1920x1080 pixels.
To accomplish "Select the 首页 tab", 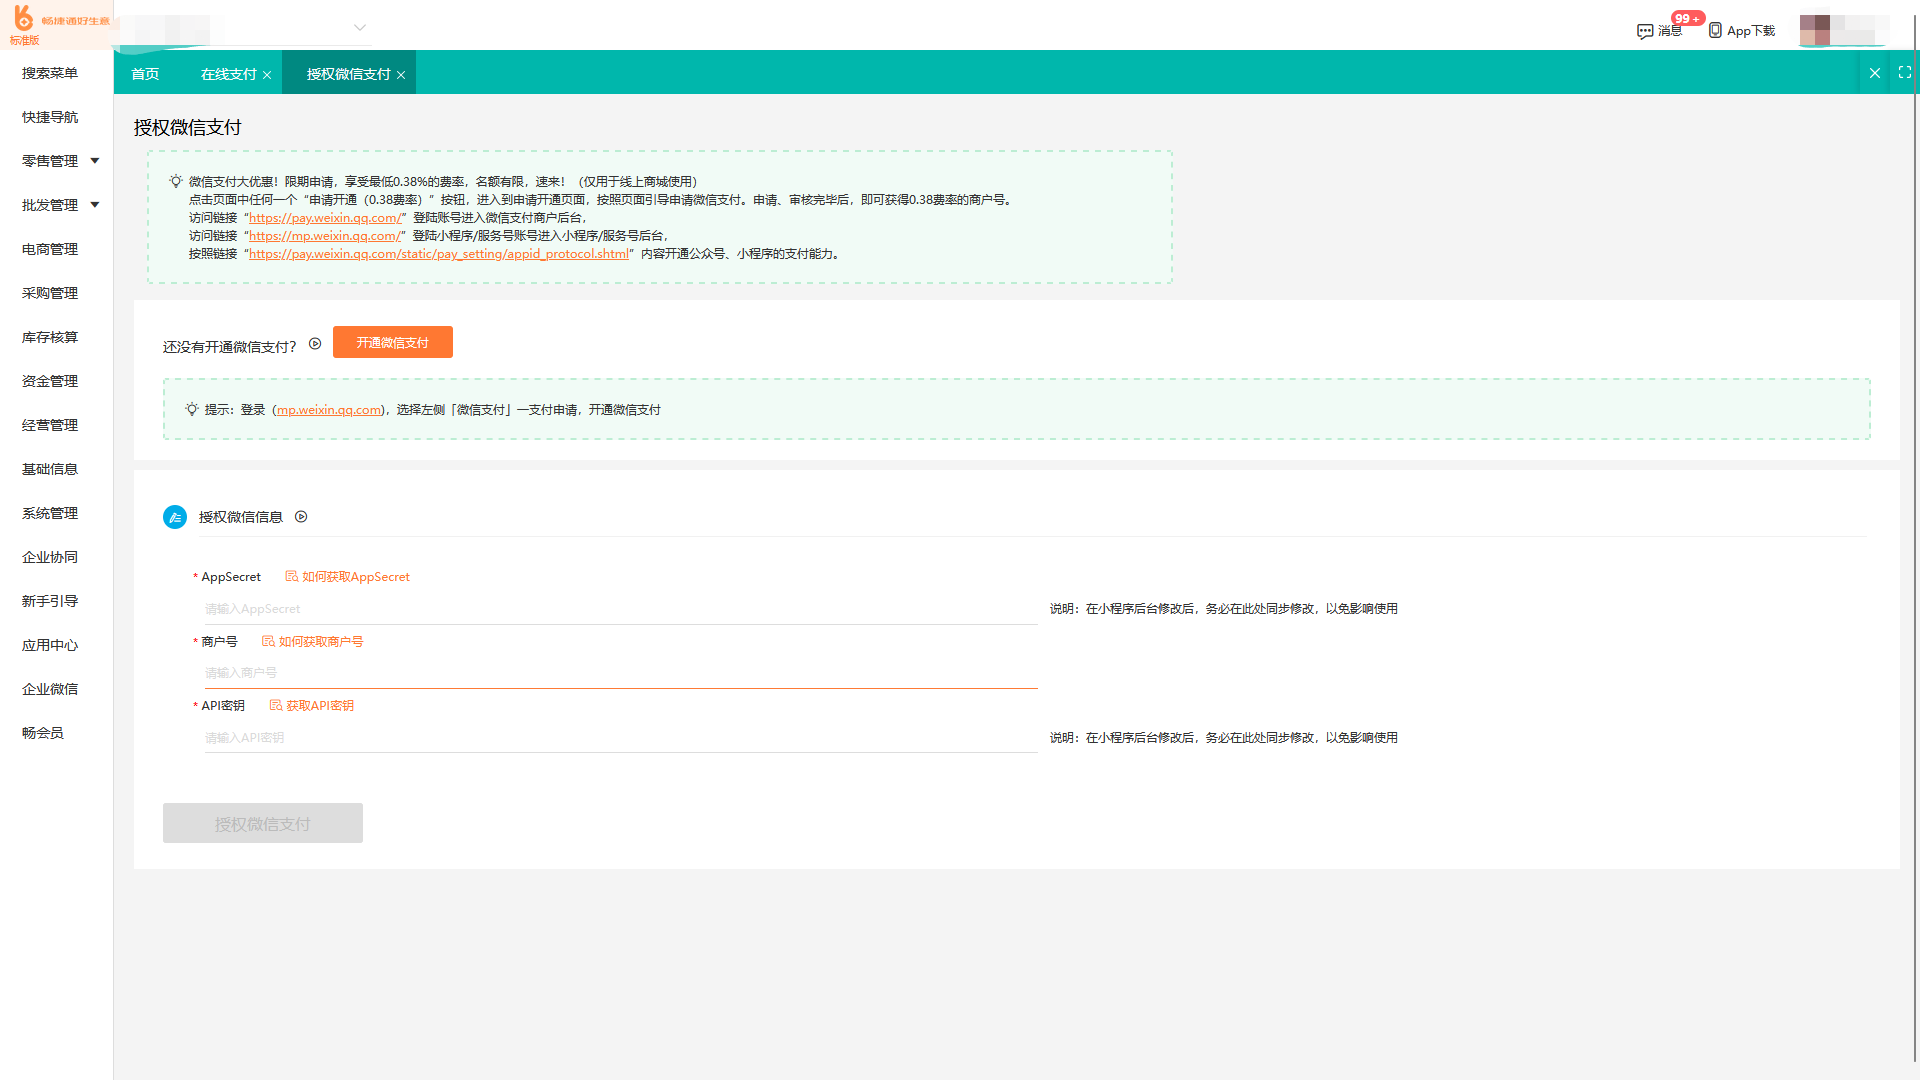I will pos(145,74).
